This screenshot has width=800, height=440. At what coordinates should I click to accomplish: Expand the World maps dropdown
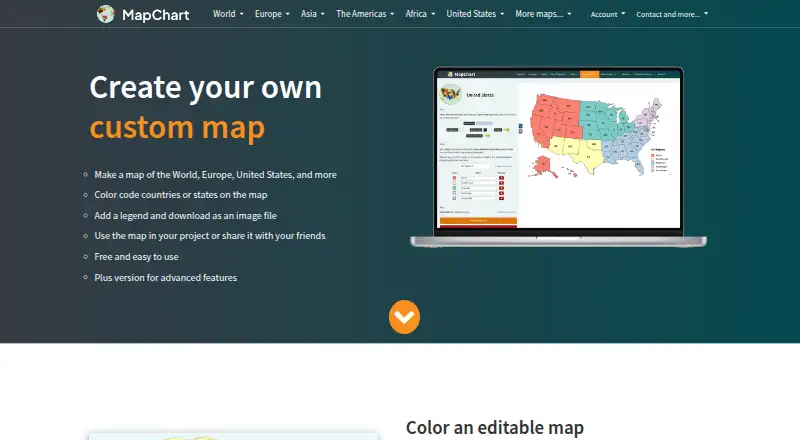[228, 14]
